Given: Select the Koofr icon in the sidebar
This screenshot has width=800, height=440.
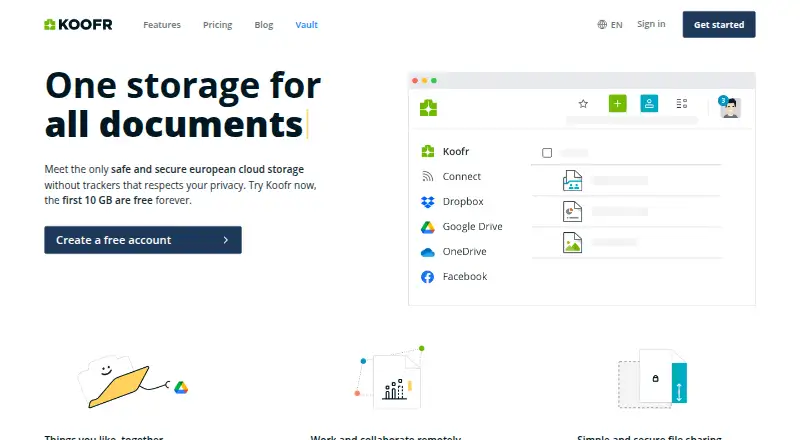Looking at the screenshot, I should 428,151.
